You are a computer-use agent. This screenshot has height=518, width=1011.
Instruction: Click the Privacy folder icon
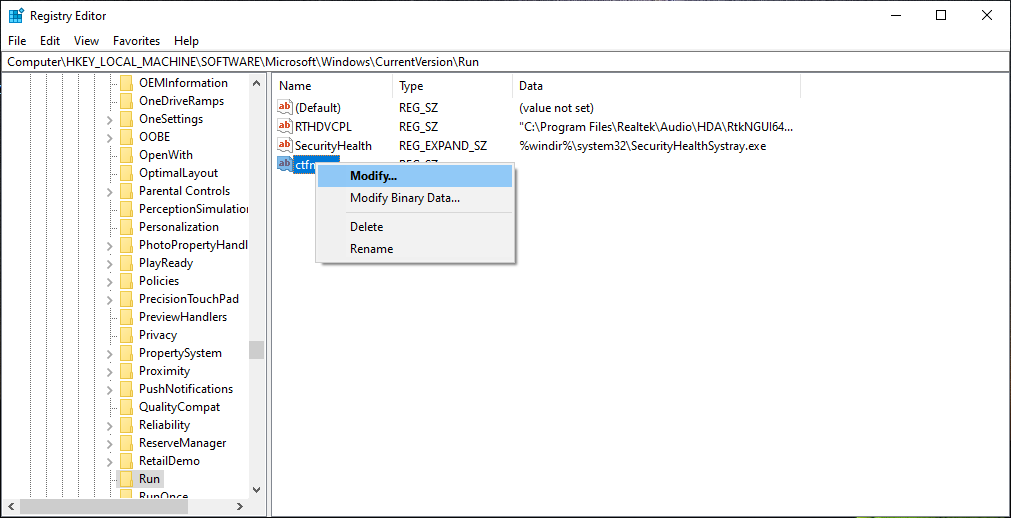pyautogui.click(x=126, y=335)
